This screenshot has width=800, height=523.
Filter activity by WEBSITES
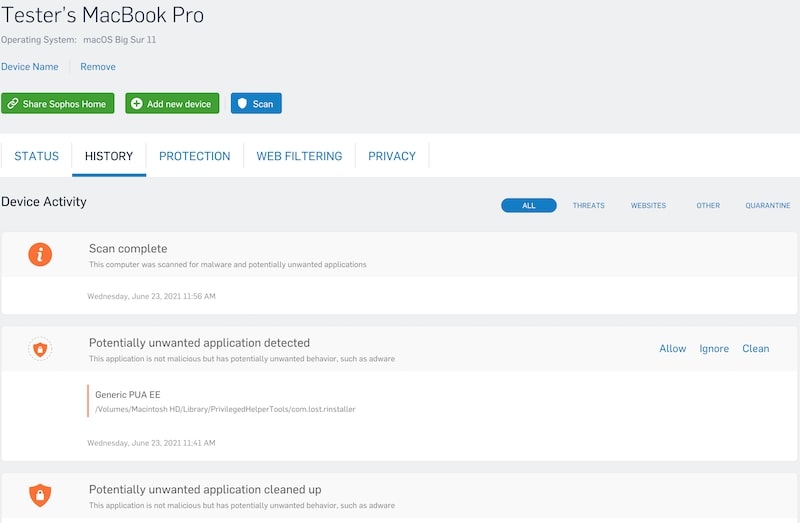click(x=648, y=206)
